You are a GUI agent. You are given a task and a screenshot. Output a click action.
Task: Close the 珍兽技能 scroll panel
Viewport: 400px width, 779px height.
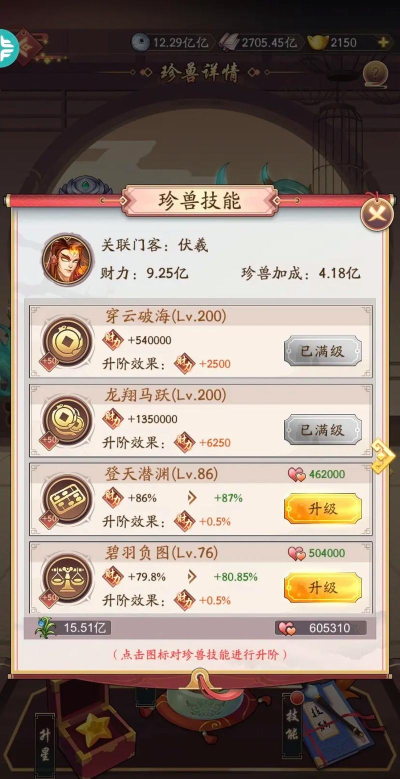coord(377,214)
